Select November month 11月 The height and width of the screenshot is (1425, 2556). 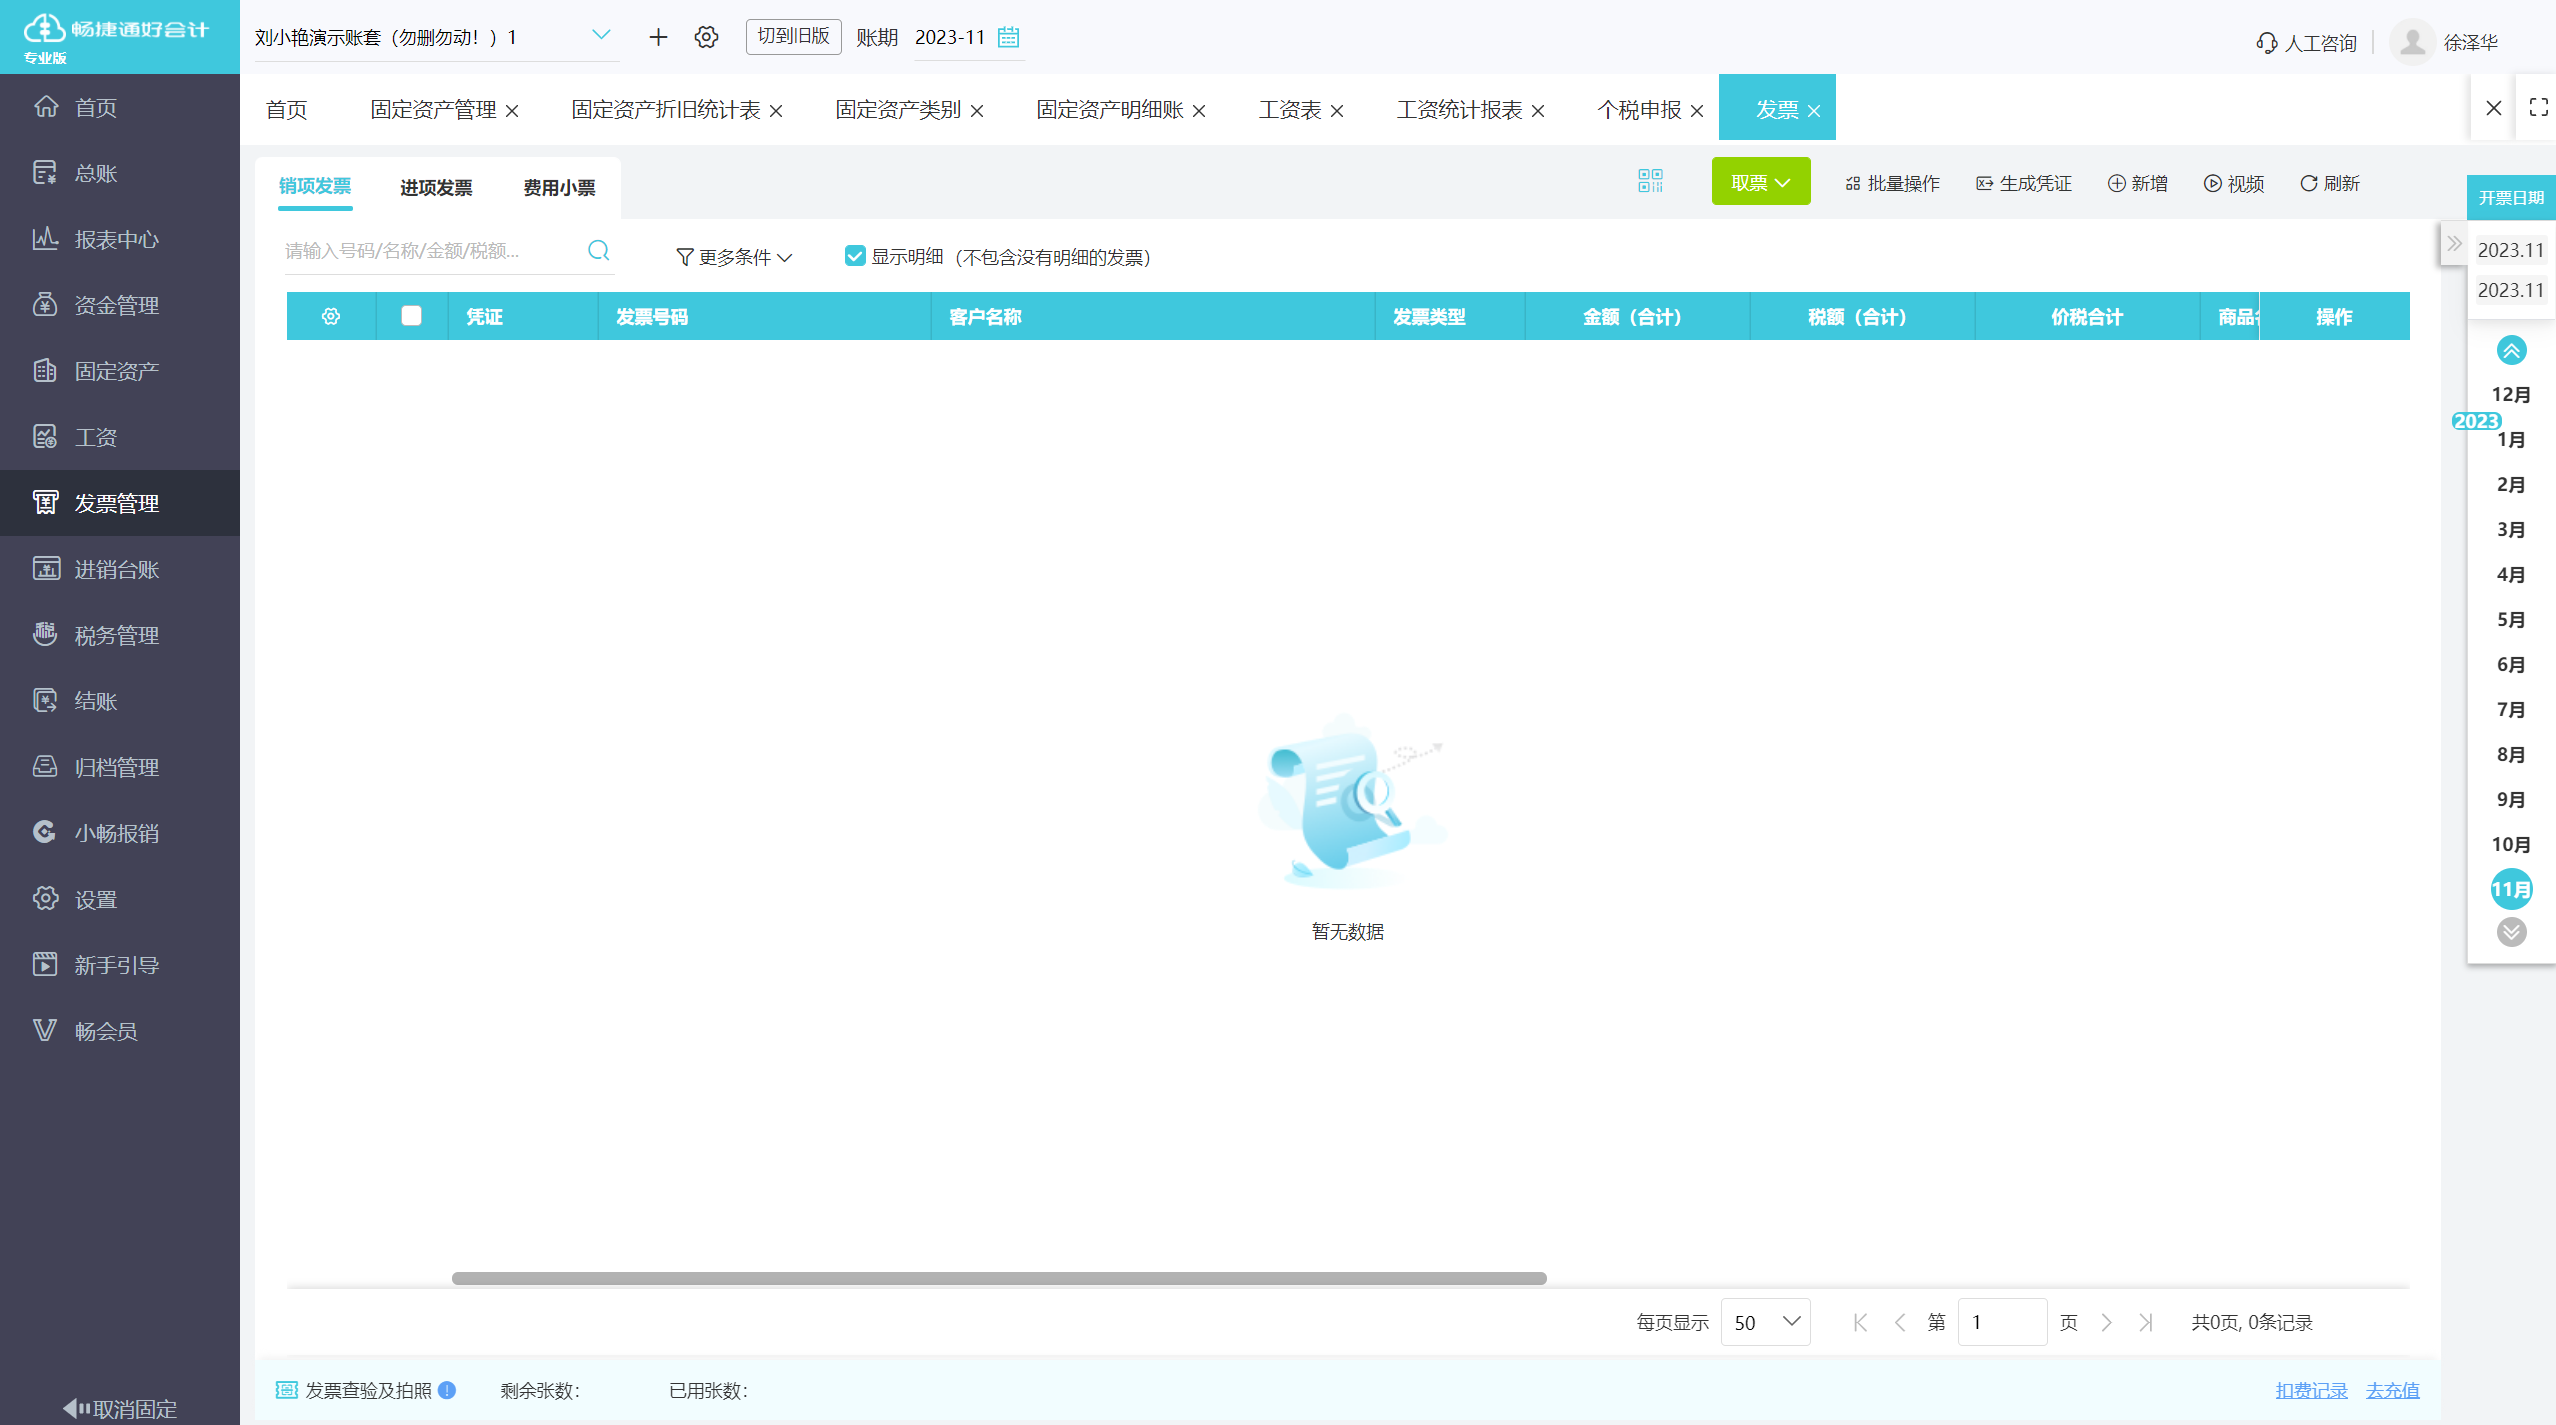(2512, 890)
